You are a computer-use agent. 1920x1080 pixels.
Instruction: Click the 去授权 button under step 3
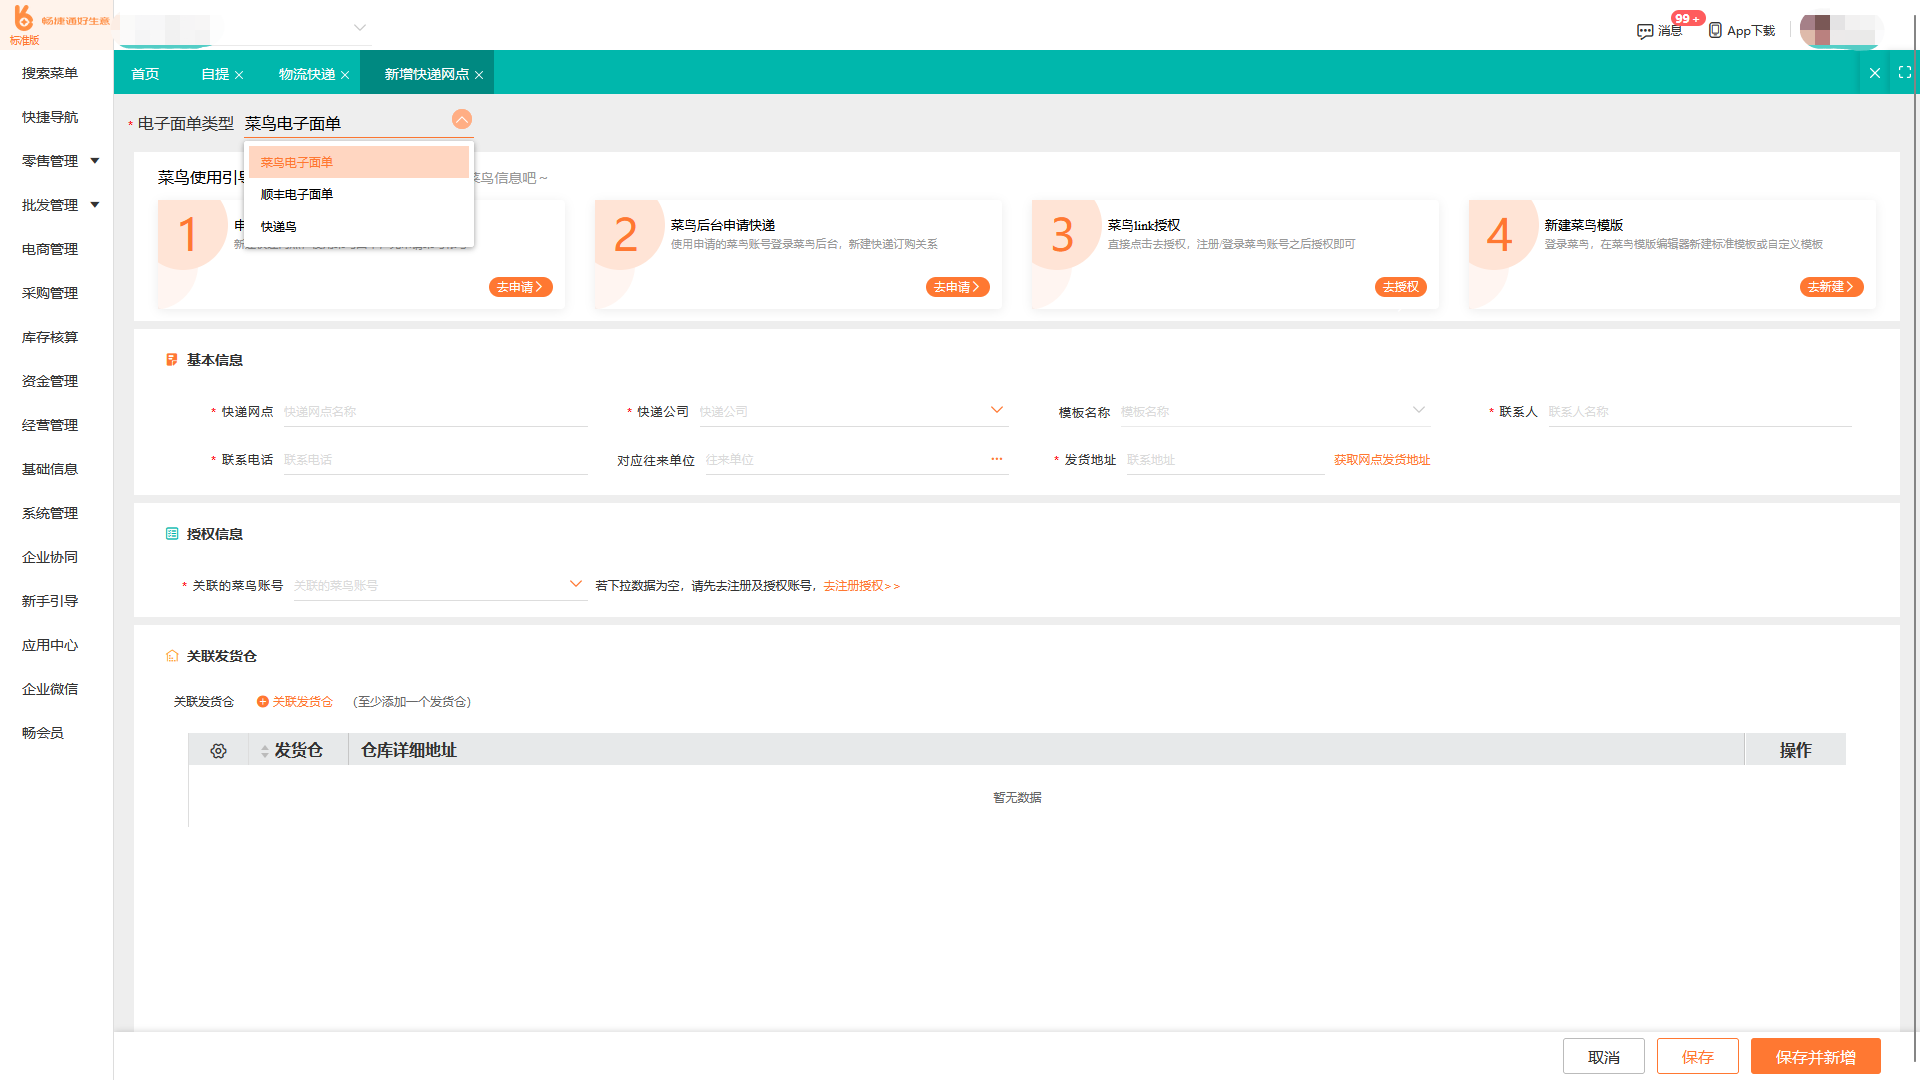[x=1400, y=287]
